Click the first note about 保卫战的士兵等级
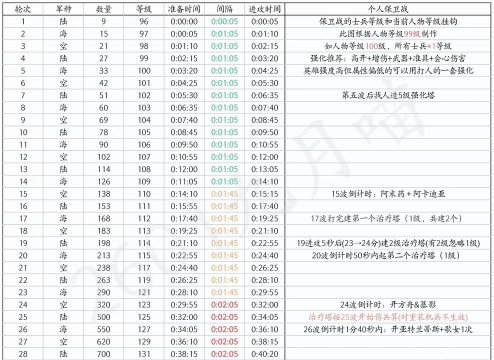This screenshot has height=360, width=494. (388, 22)
